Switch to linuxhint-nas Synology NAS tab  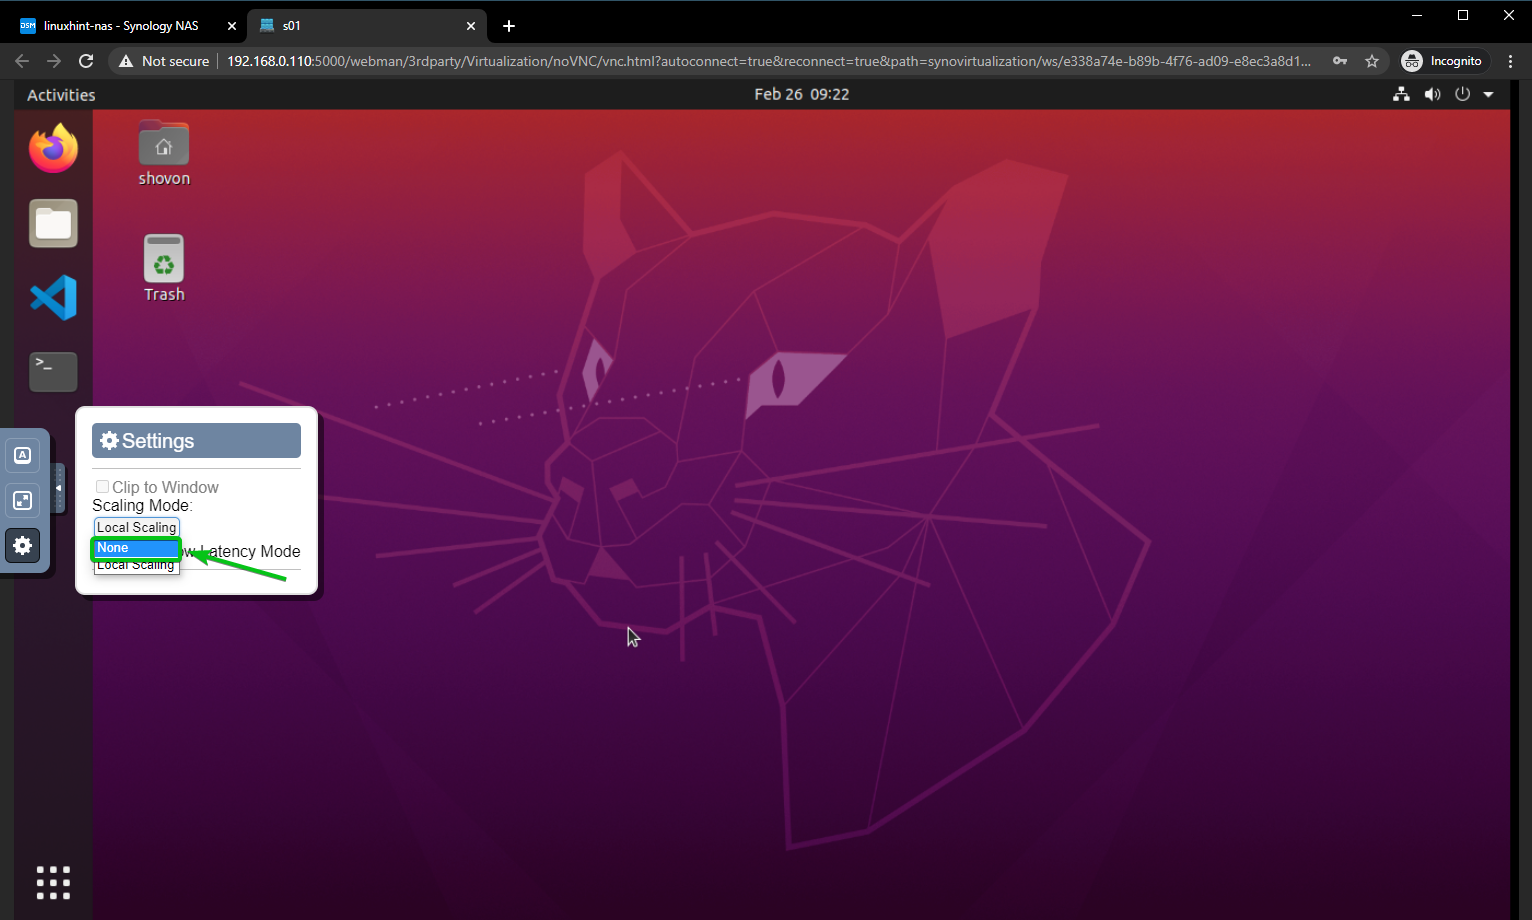121,26
